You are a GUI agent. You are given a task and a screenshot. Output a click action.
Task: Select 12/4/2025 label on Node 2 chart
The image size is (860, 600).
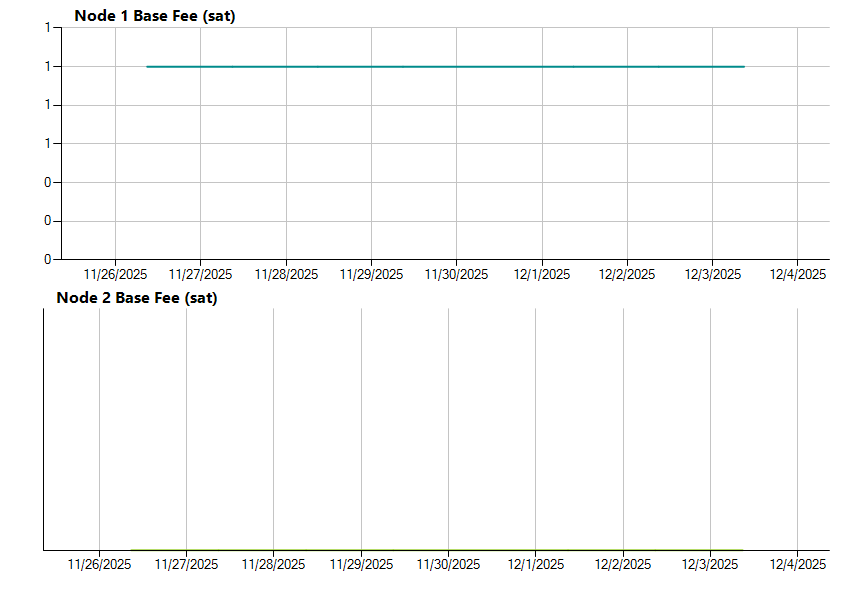click(x=797, y=564)
